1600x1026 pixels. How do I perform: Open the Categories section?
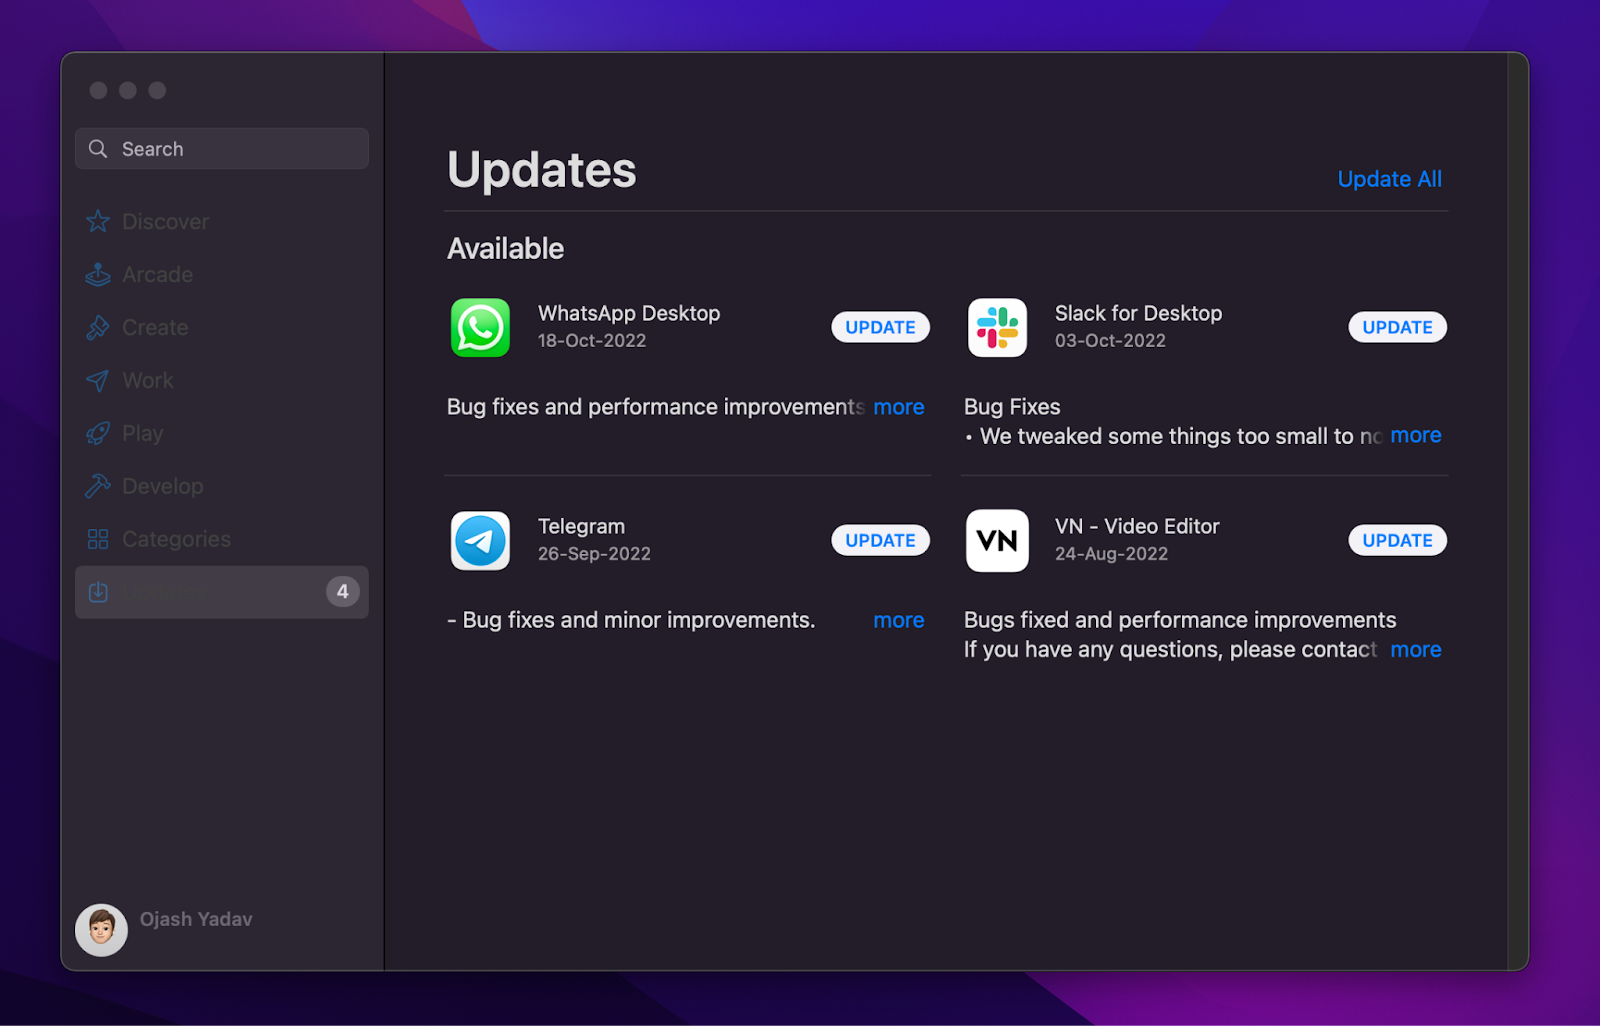[176, 540]
